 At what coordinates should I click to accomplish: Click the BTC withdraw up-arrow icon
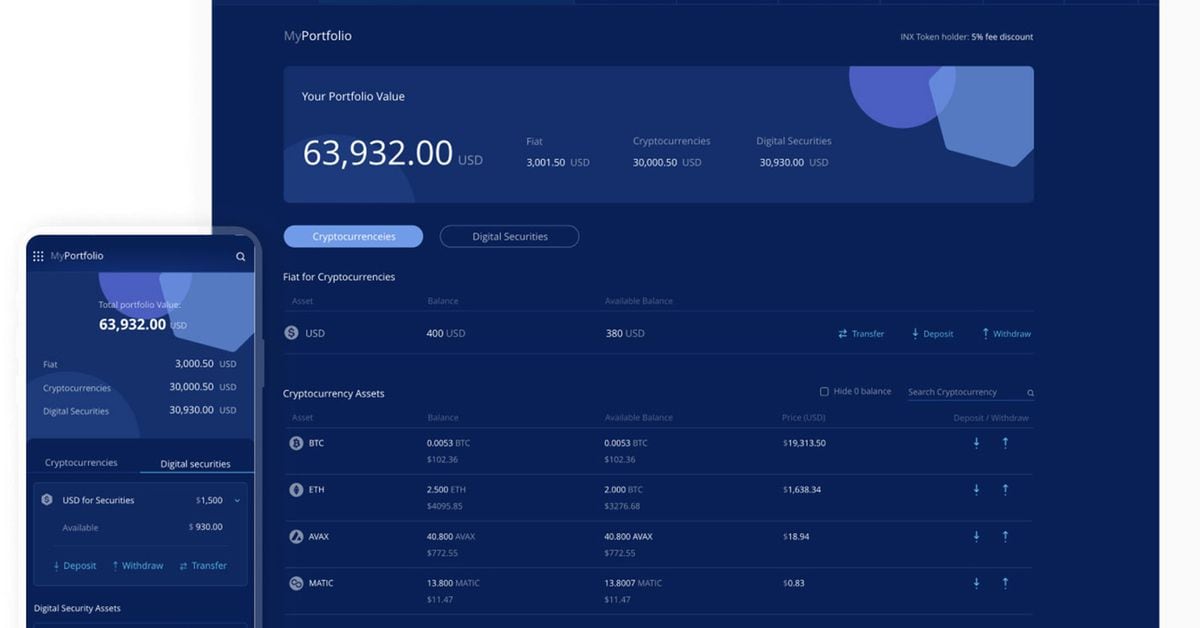point(1005,443)
